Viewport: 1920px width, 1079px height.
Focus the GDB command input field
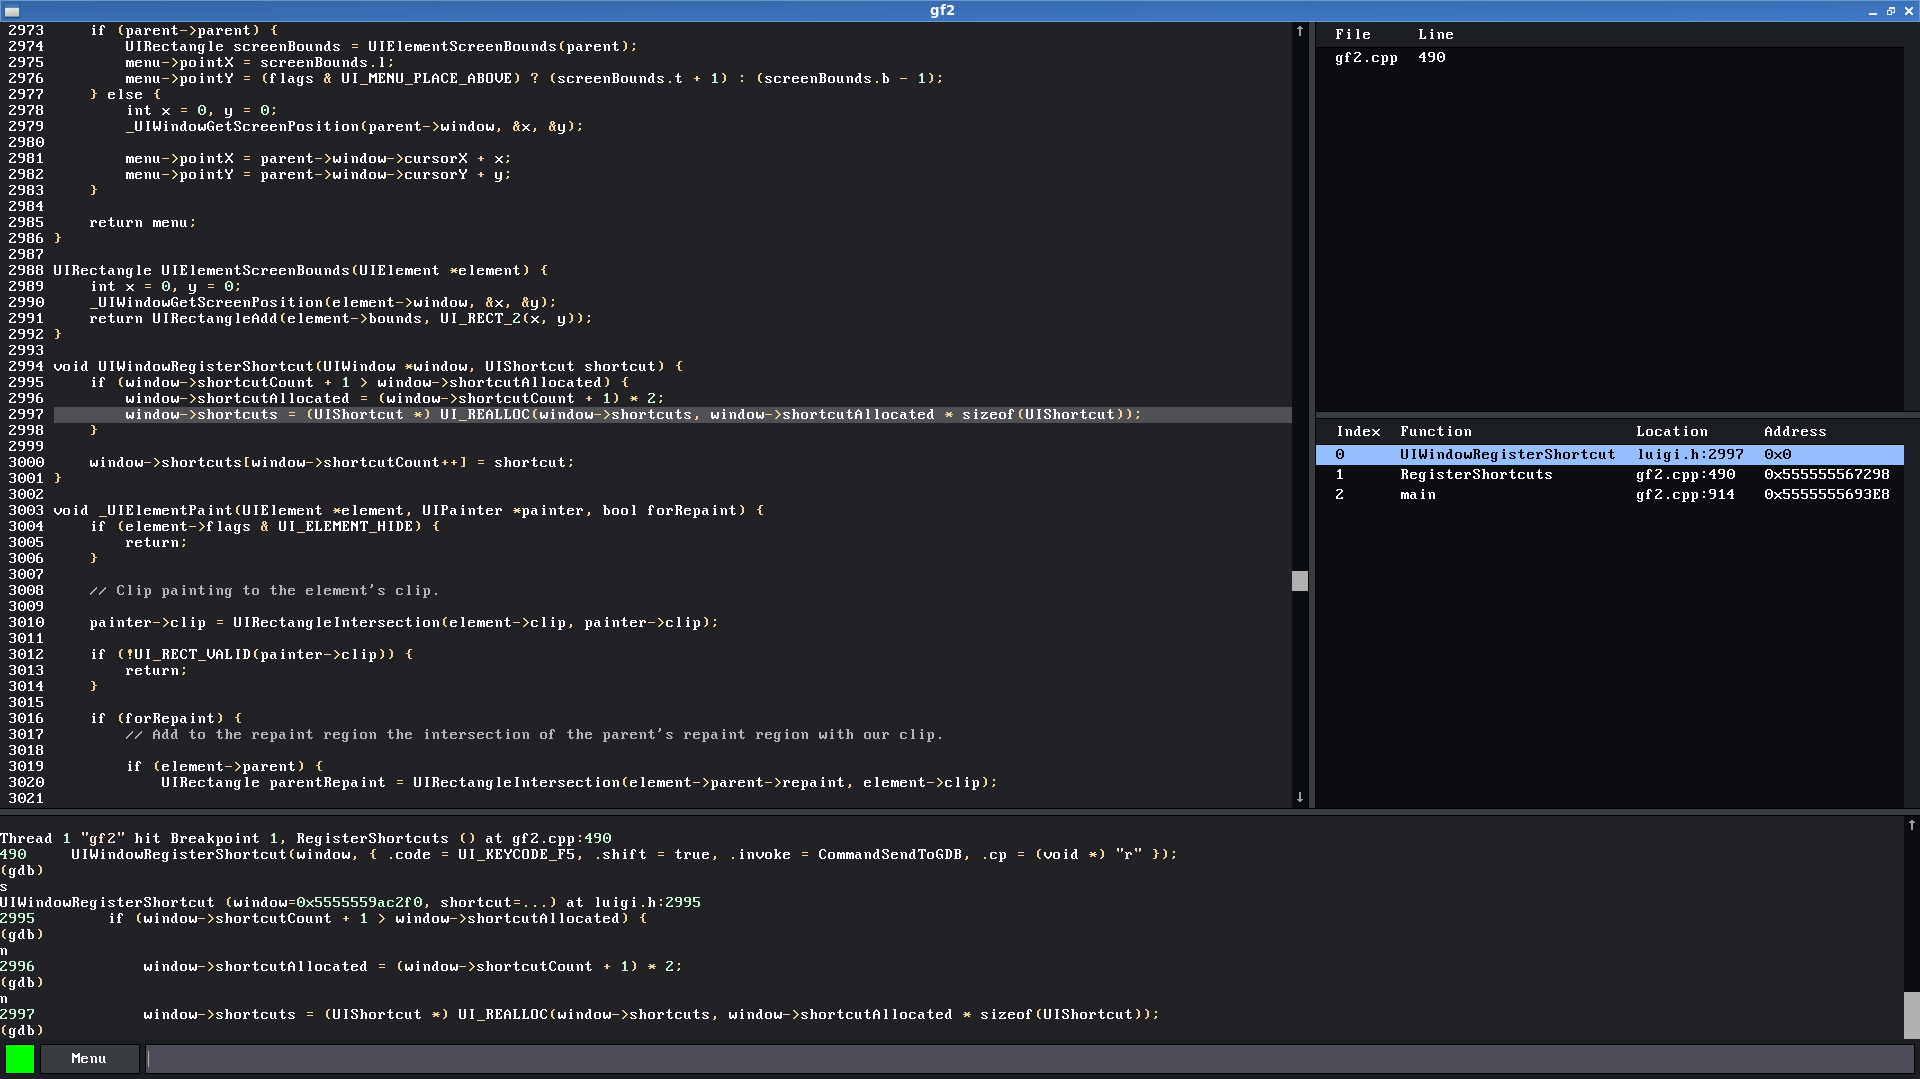(1030, 1058)
